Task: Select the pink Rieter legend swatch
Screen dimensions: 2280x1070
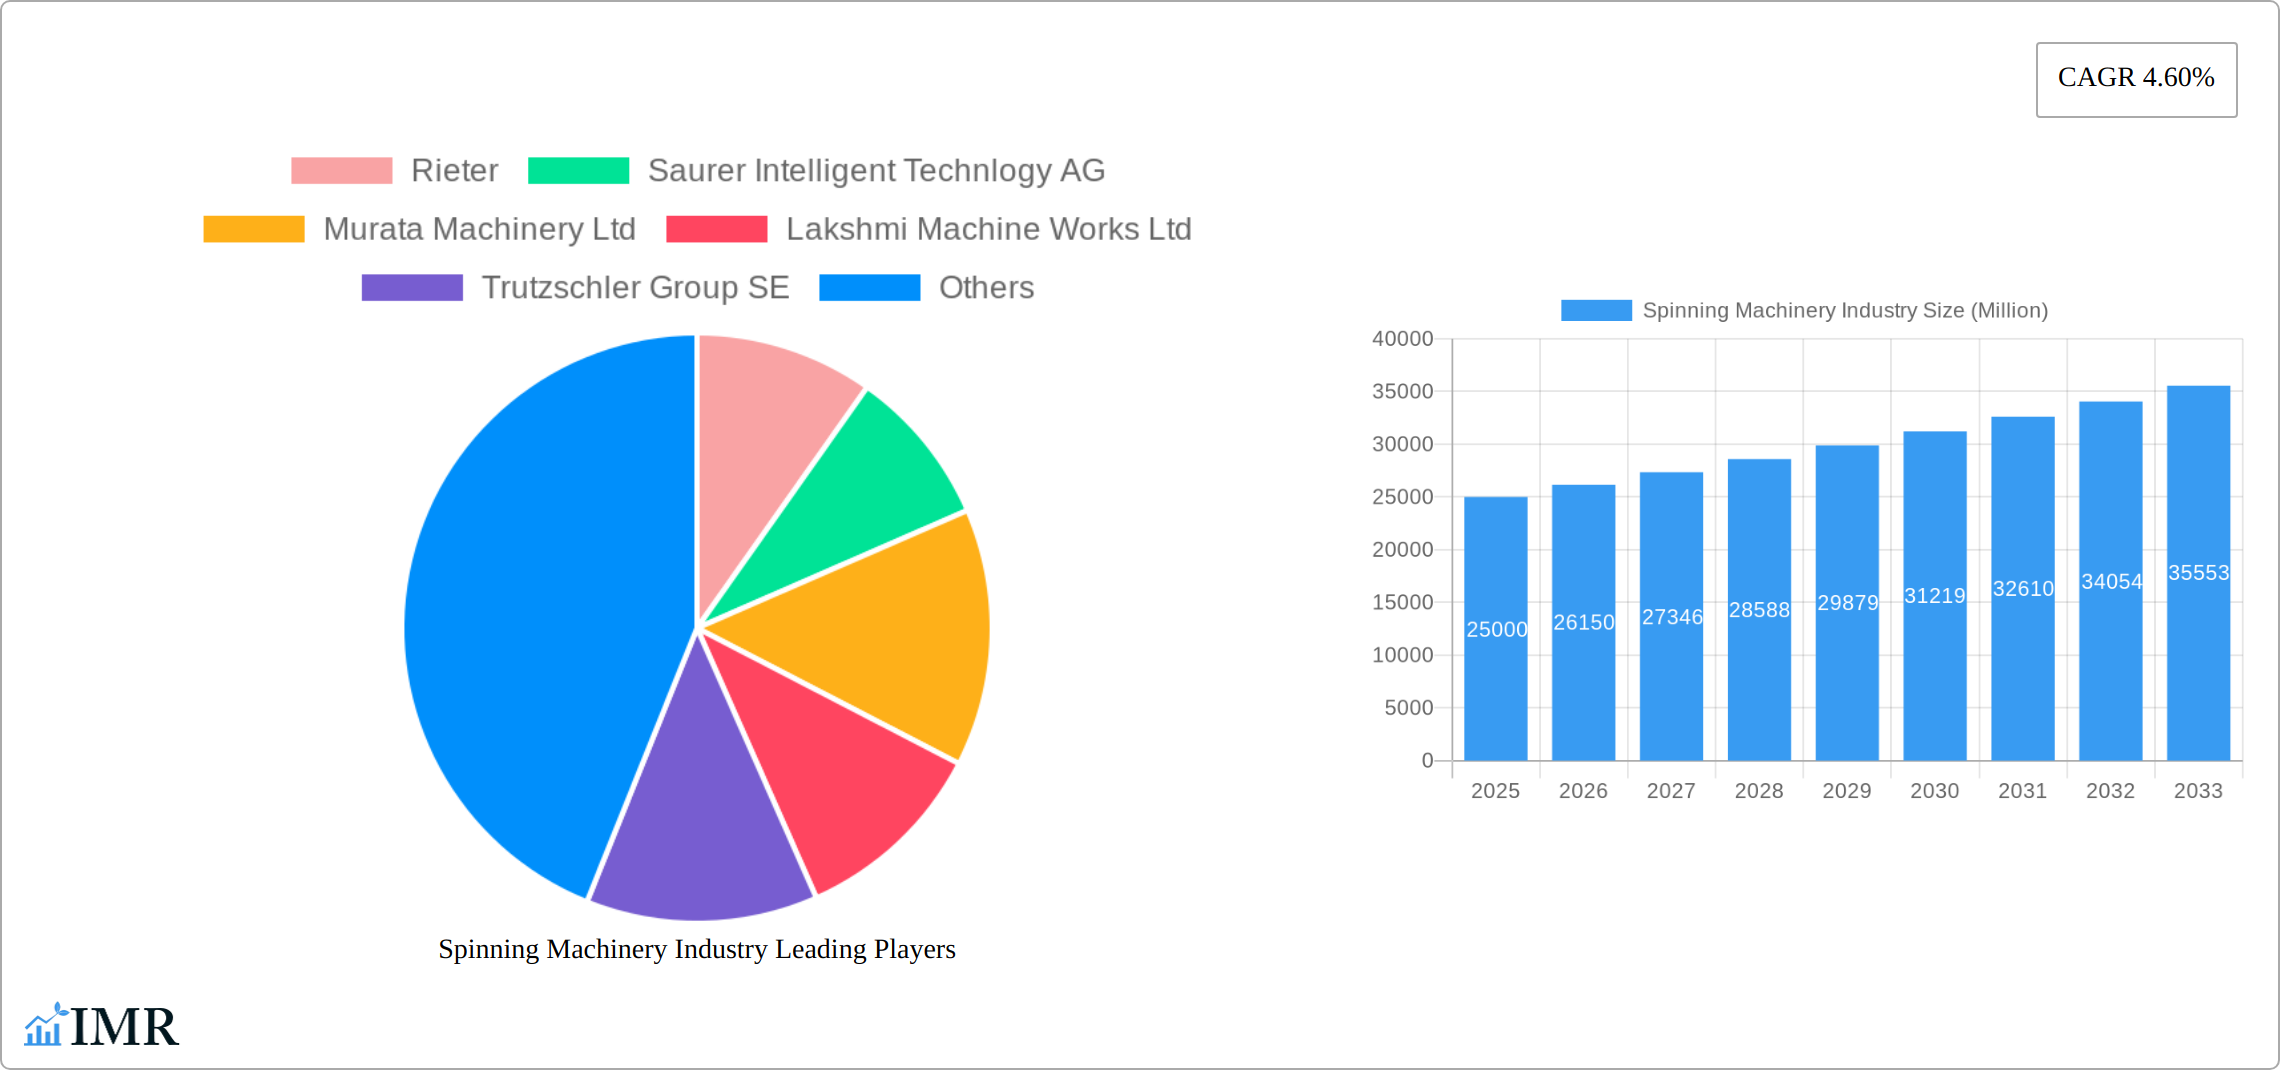Action: pyautogui.click(x=341, y=170)
